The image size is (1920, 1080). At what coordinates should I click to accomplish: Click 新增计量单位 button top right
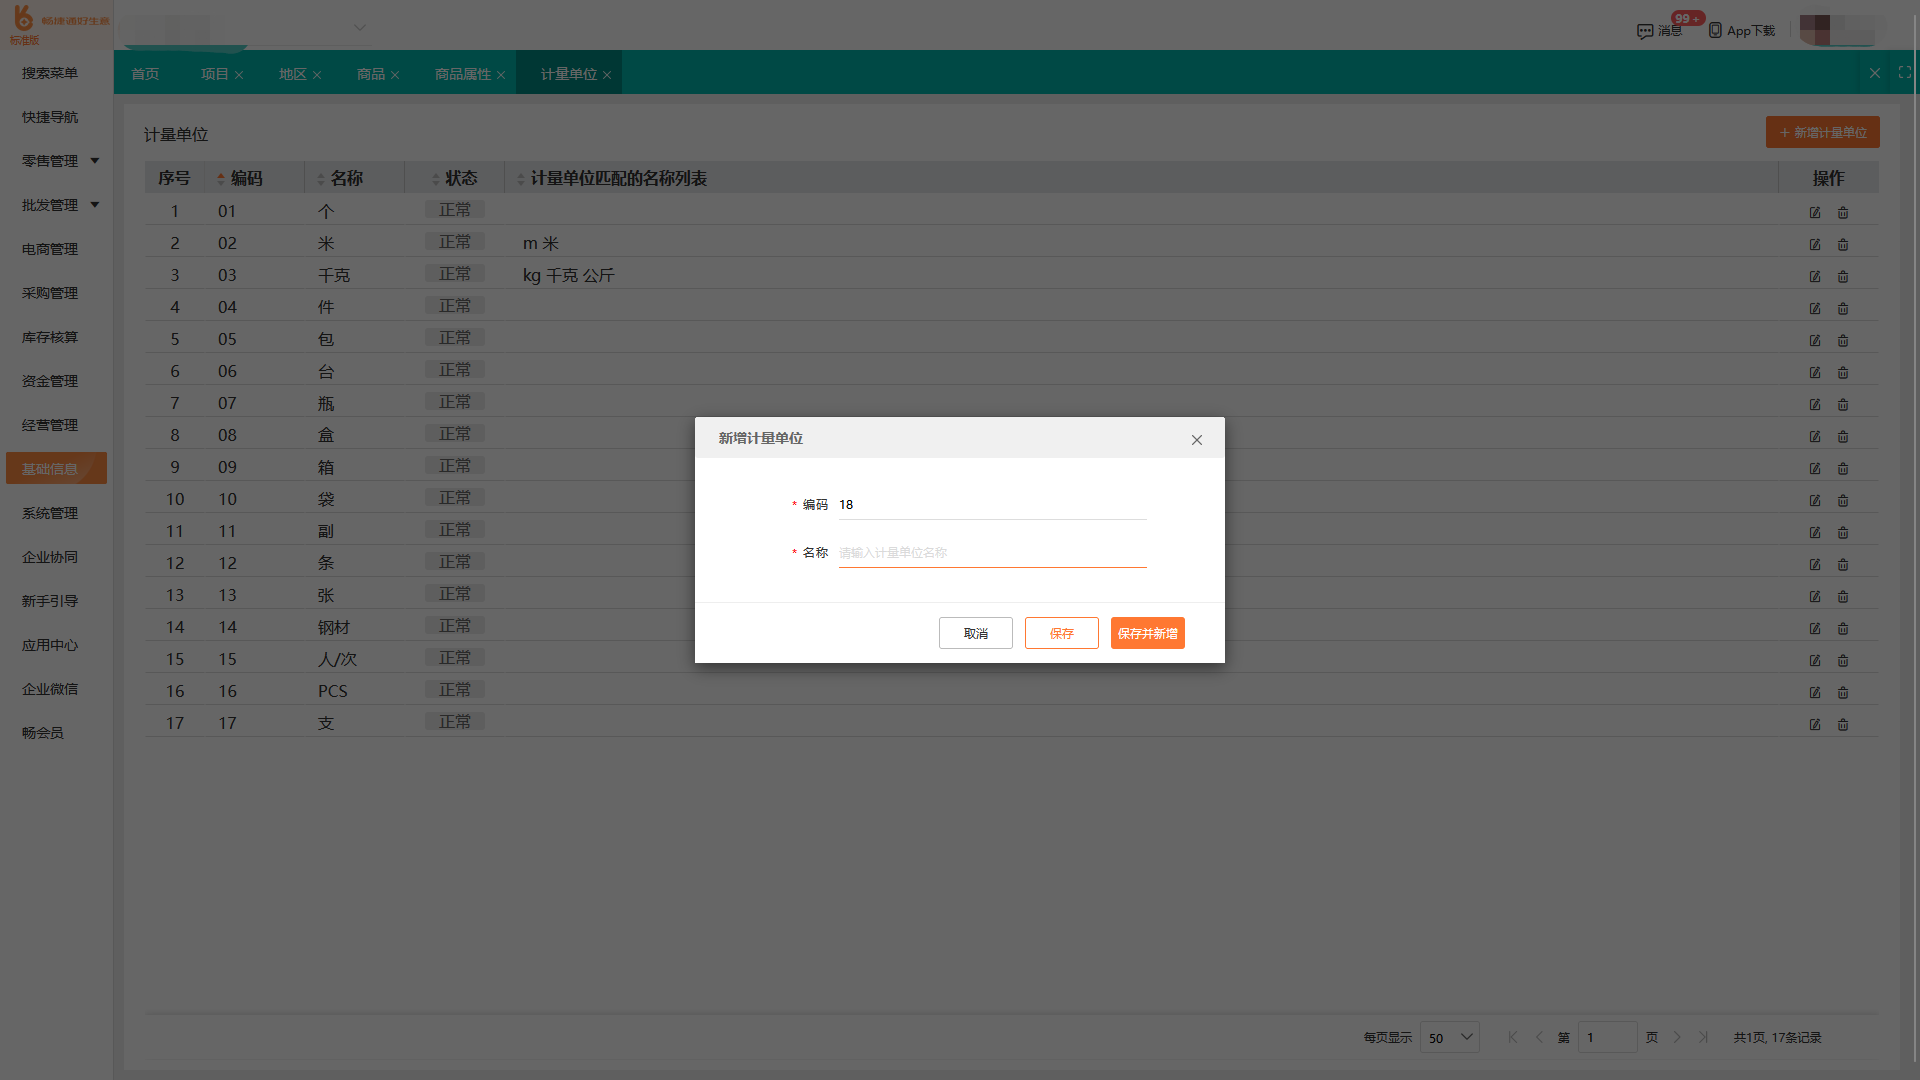click(x=1822, y=132)
